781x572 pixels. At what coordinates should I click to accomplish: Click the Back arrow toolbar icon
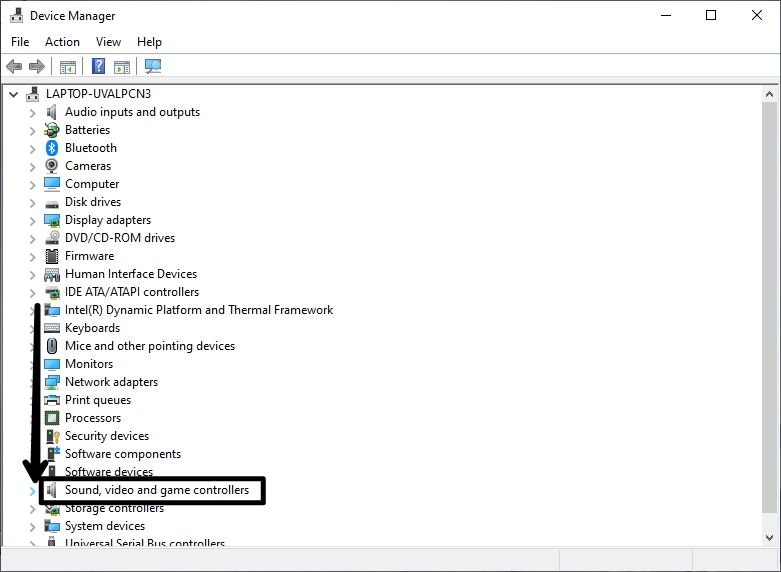[x=14, y=67]
